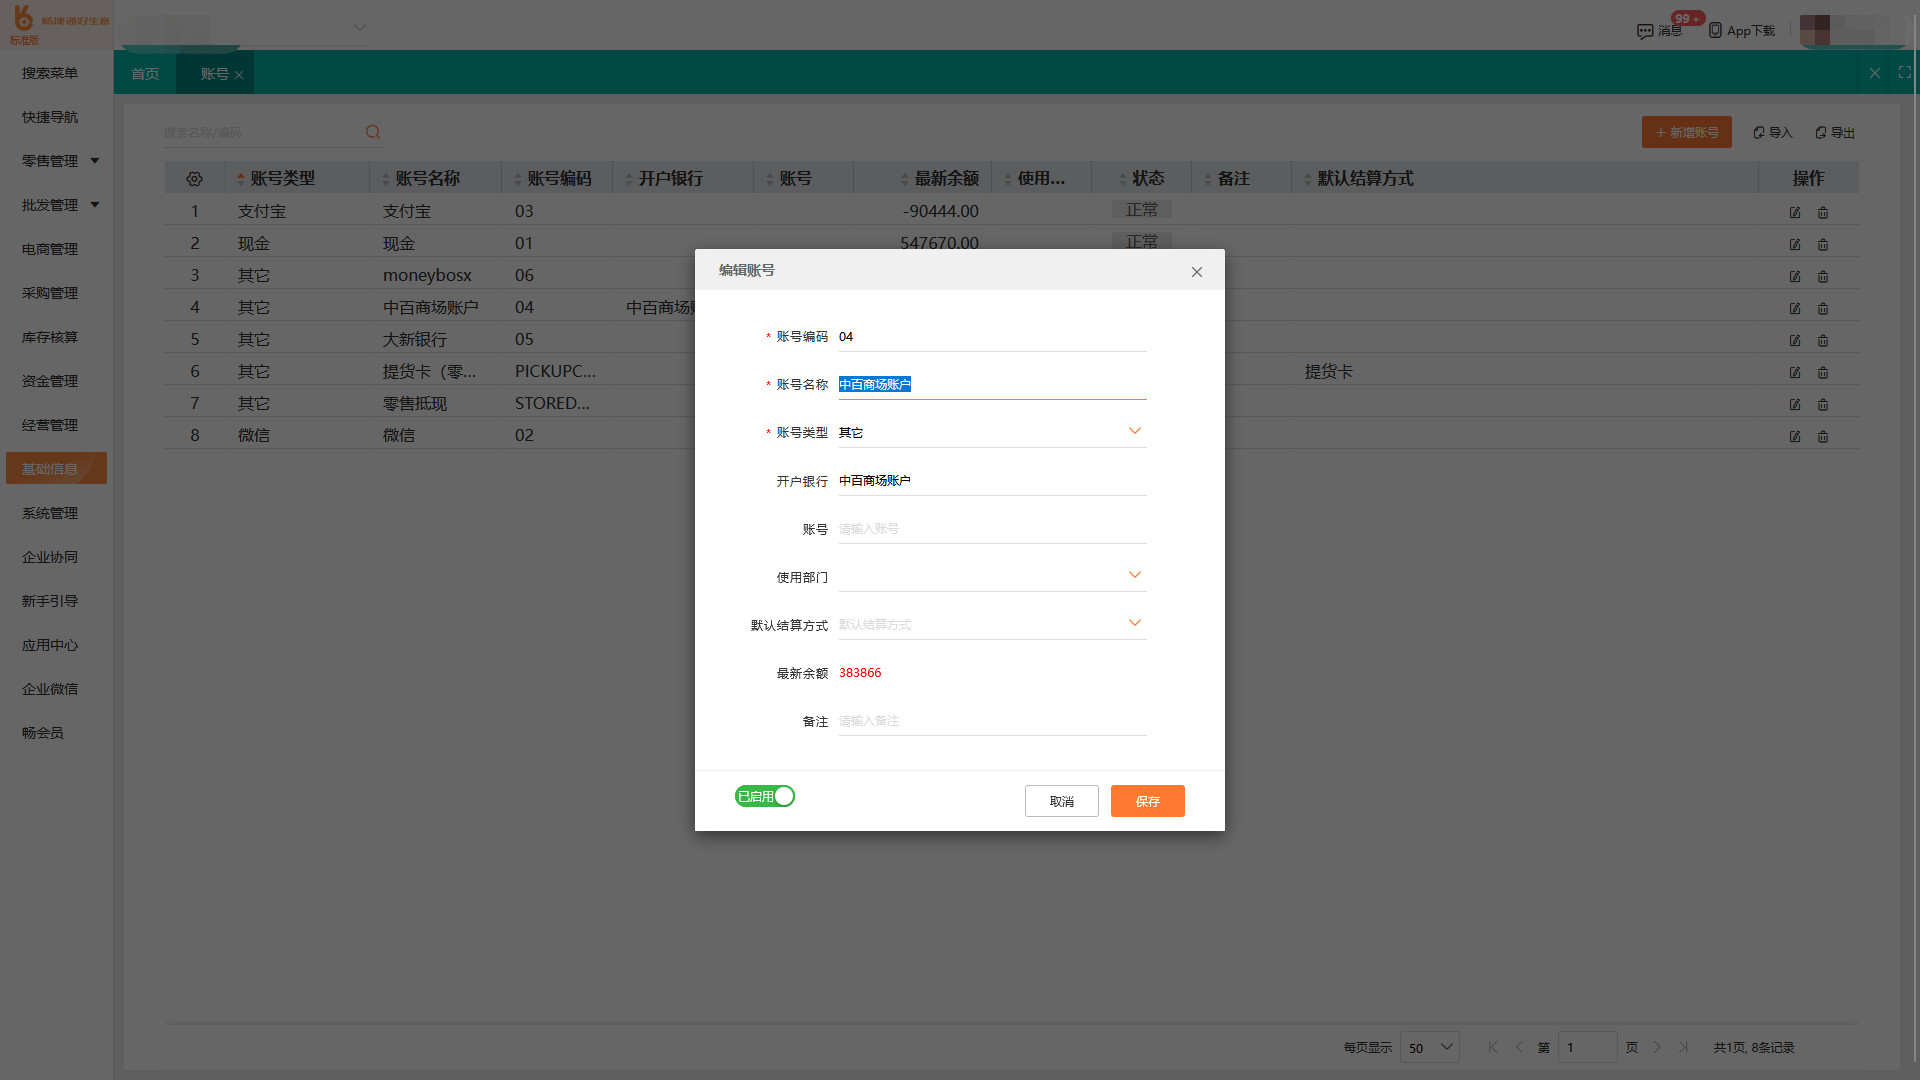The height and width of the screenshot is (1080, 1920).
Task: Switch to 首页 tab
Action: [x=145, y=73]
